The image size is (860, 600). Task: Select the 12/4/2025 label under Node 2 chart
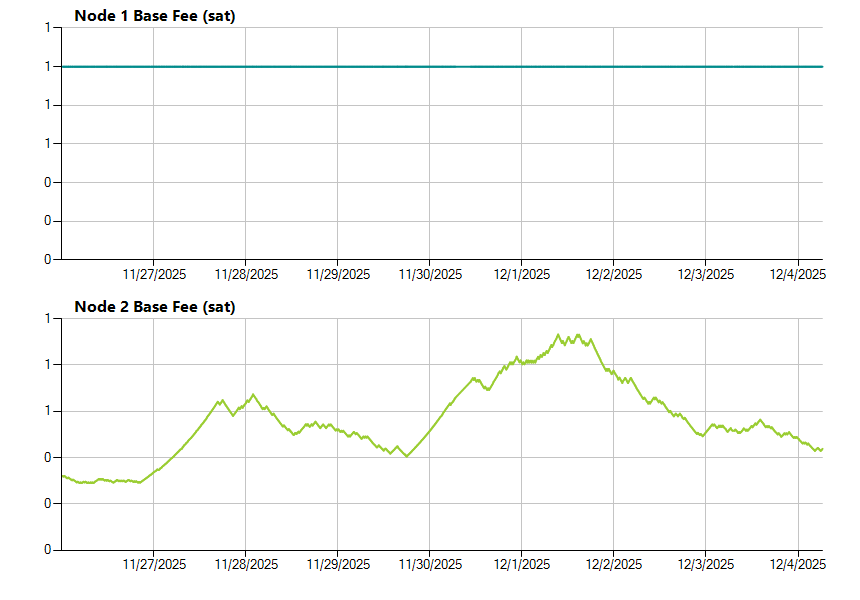pyautogui.click(x=797, y=564)
